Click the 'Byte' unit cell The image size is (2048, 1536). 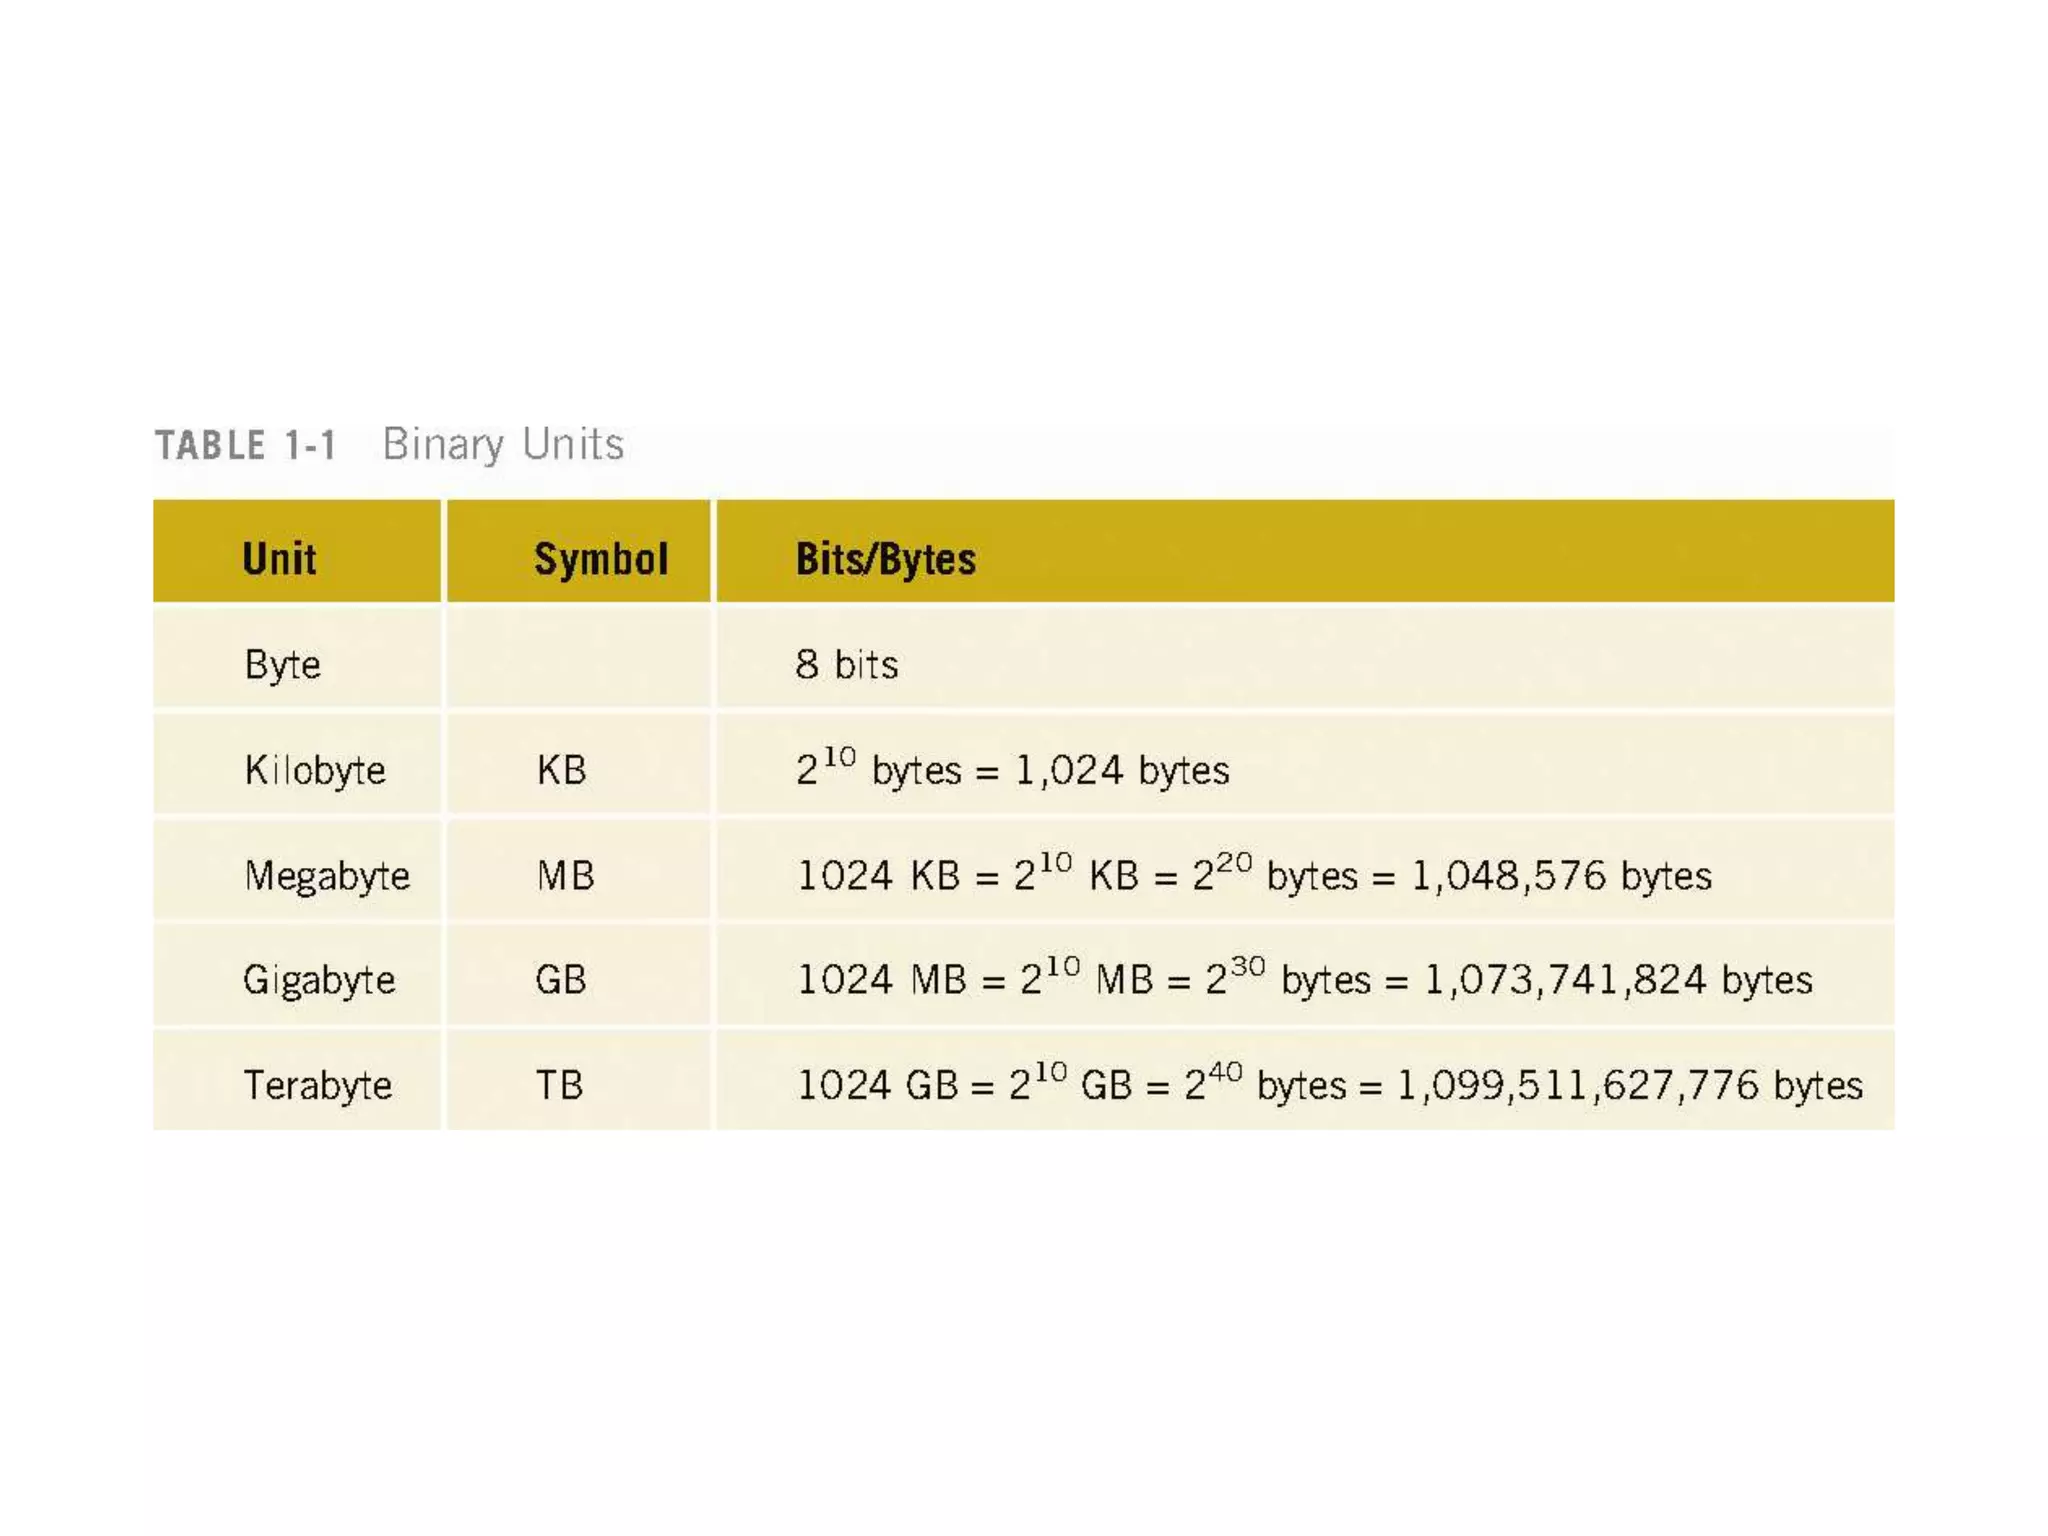(x=282, y=664)
